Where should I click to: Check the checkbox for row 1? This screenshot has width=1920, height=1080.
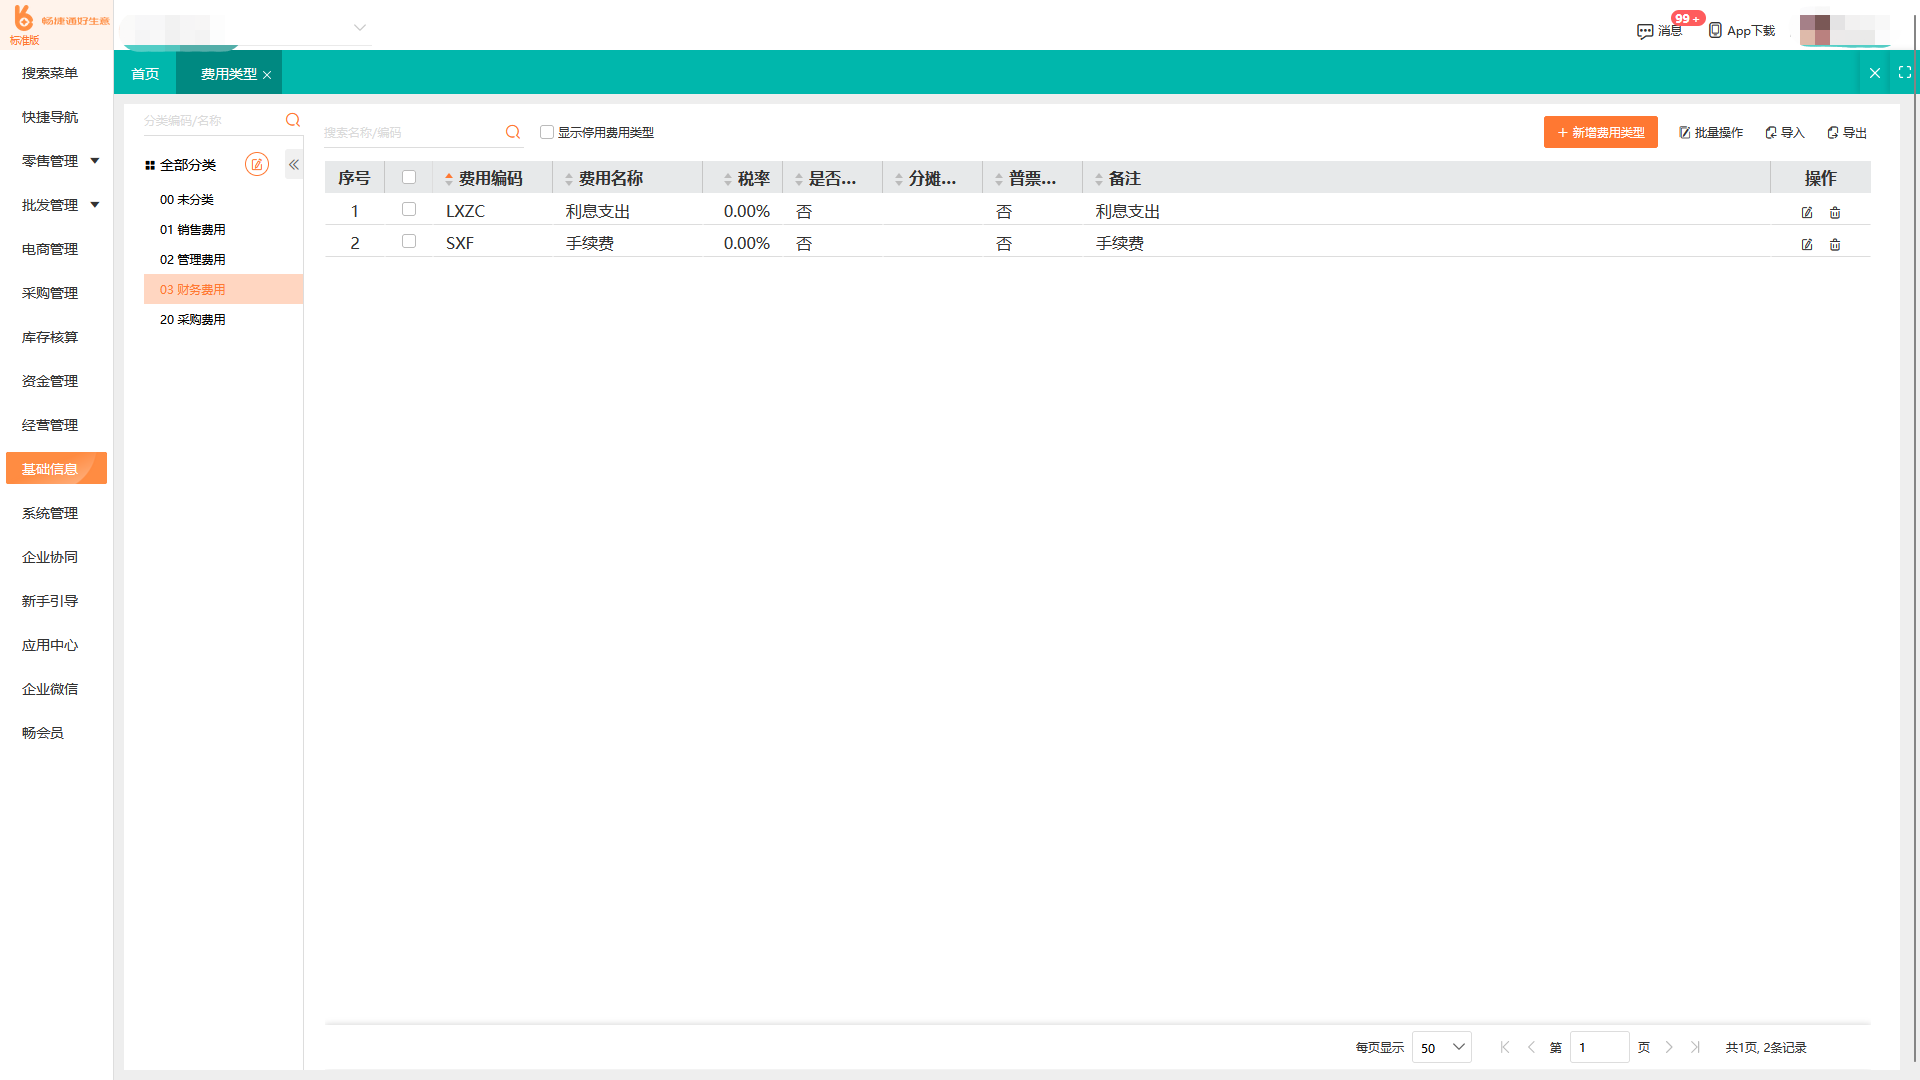click(409, 210)
